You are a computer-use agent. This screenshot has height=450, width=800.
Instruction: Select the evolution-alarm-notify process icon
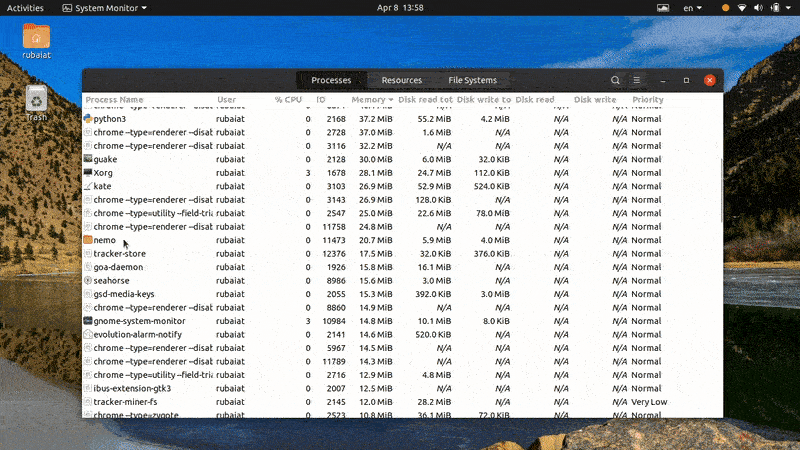pos(88,334)
